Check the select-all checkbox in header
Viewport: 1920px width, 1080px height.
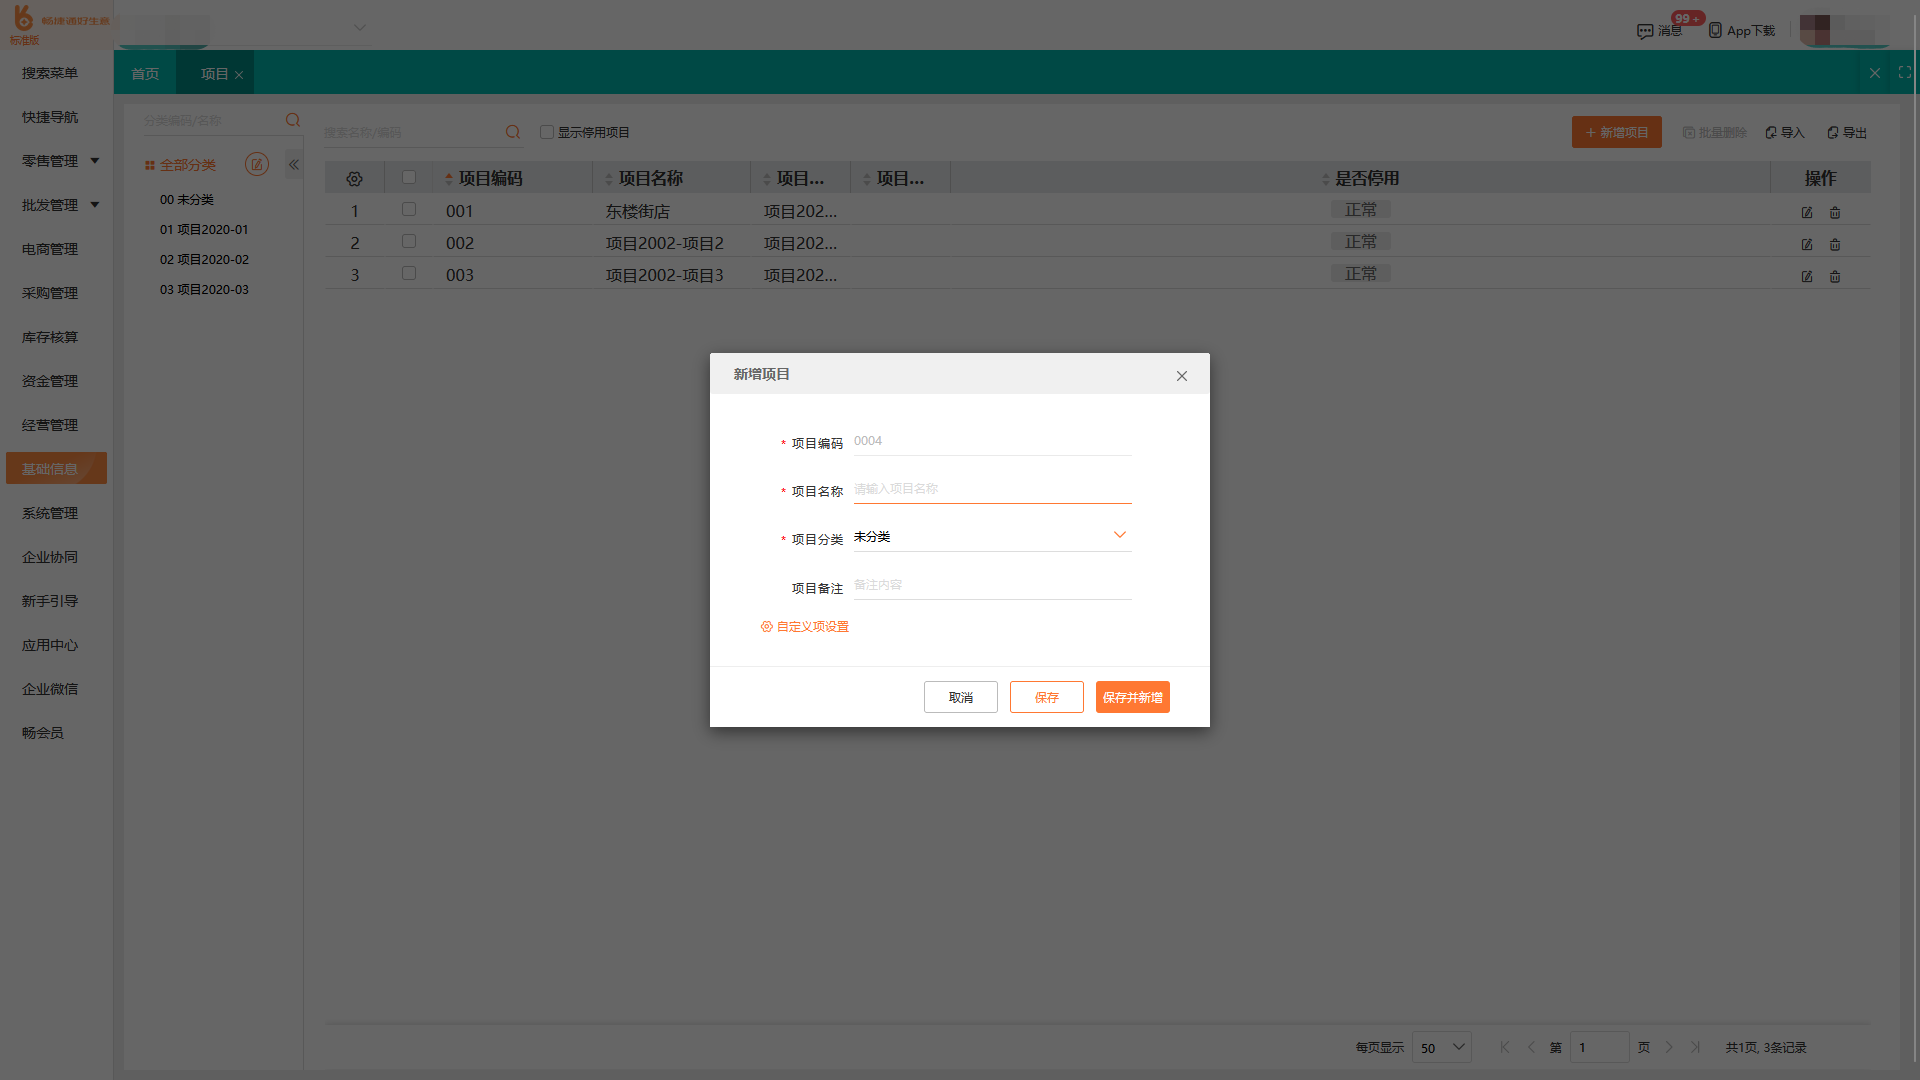[x=409, y=177]
